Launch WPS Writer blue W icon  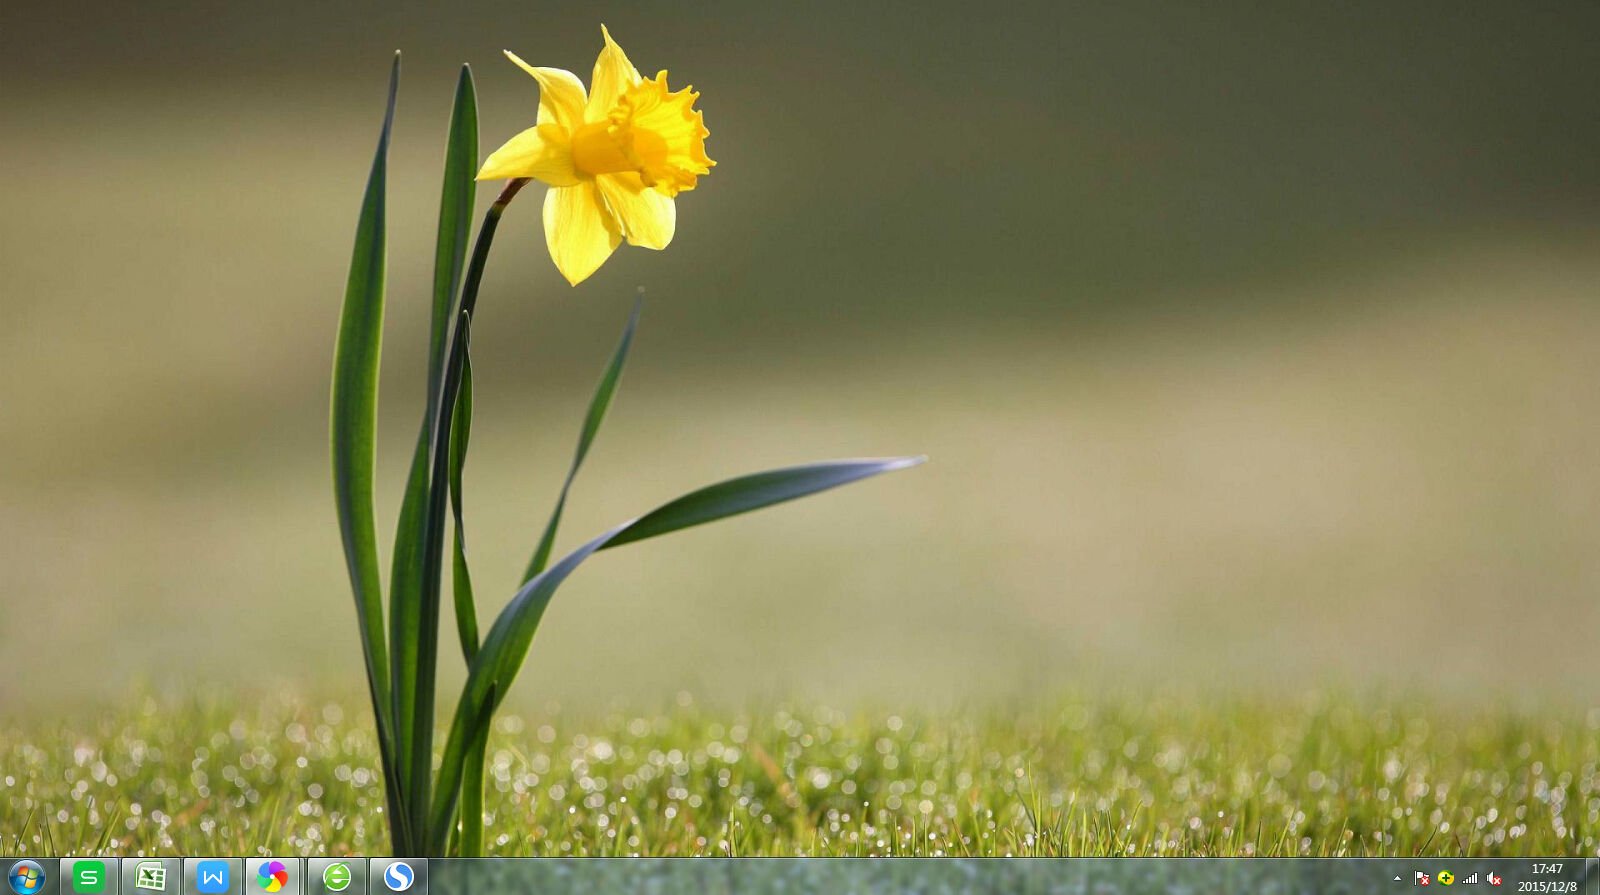(x=213, y=877)
